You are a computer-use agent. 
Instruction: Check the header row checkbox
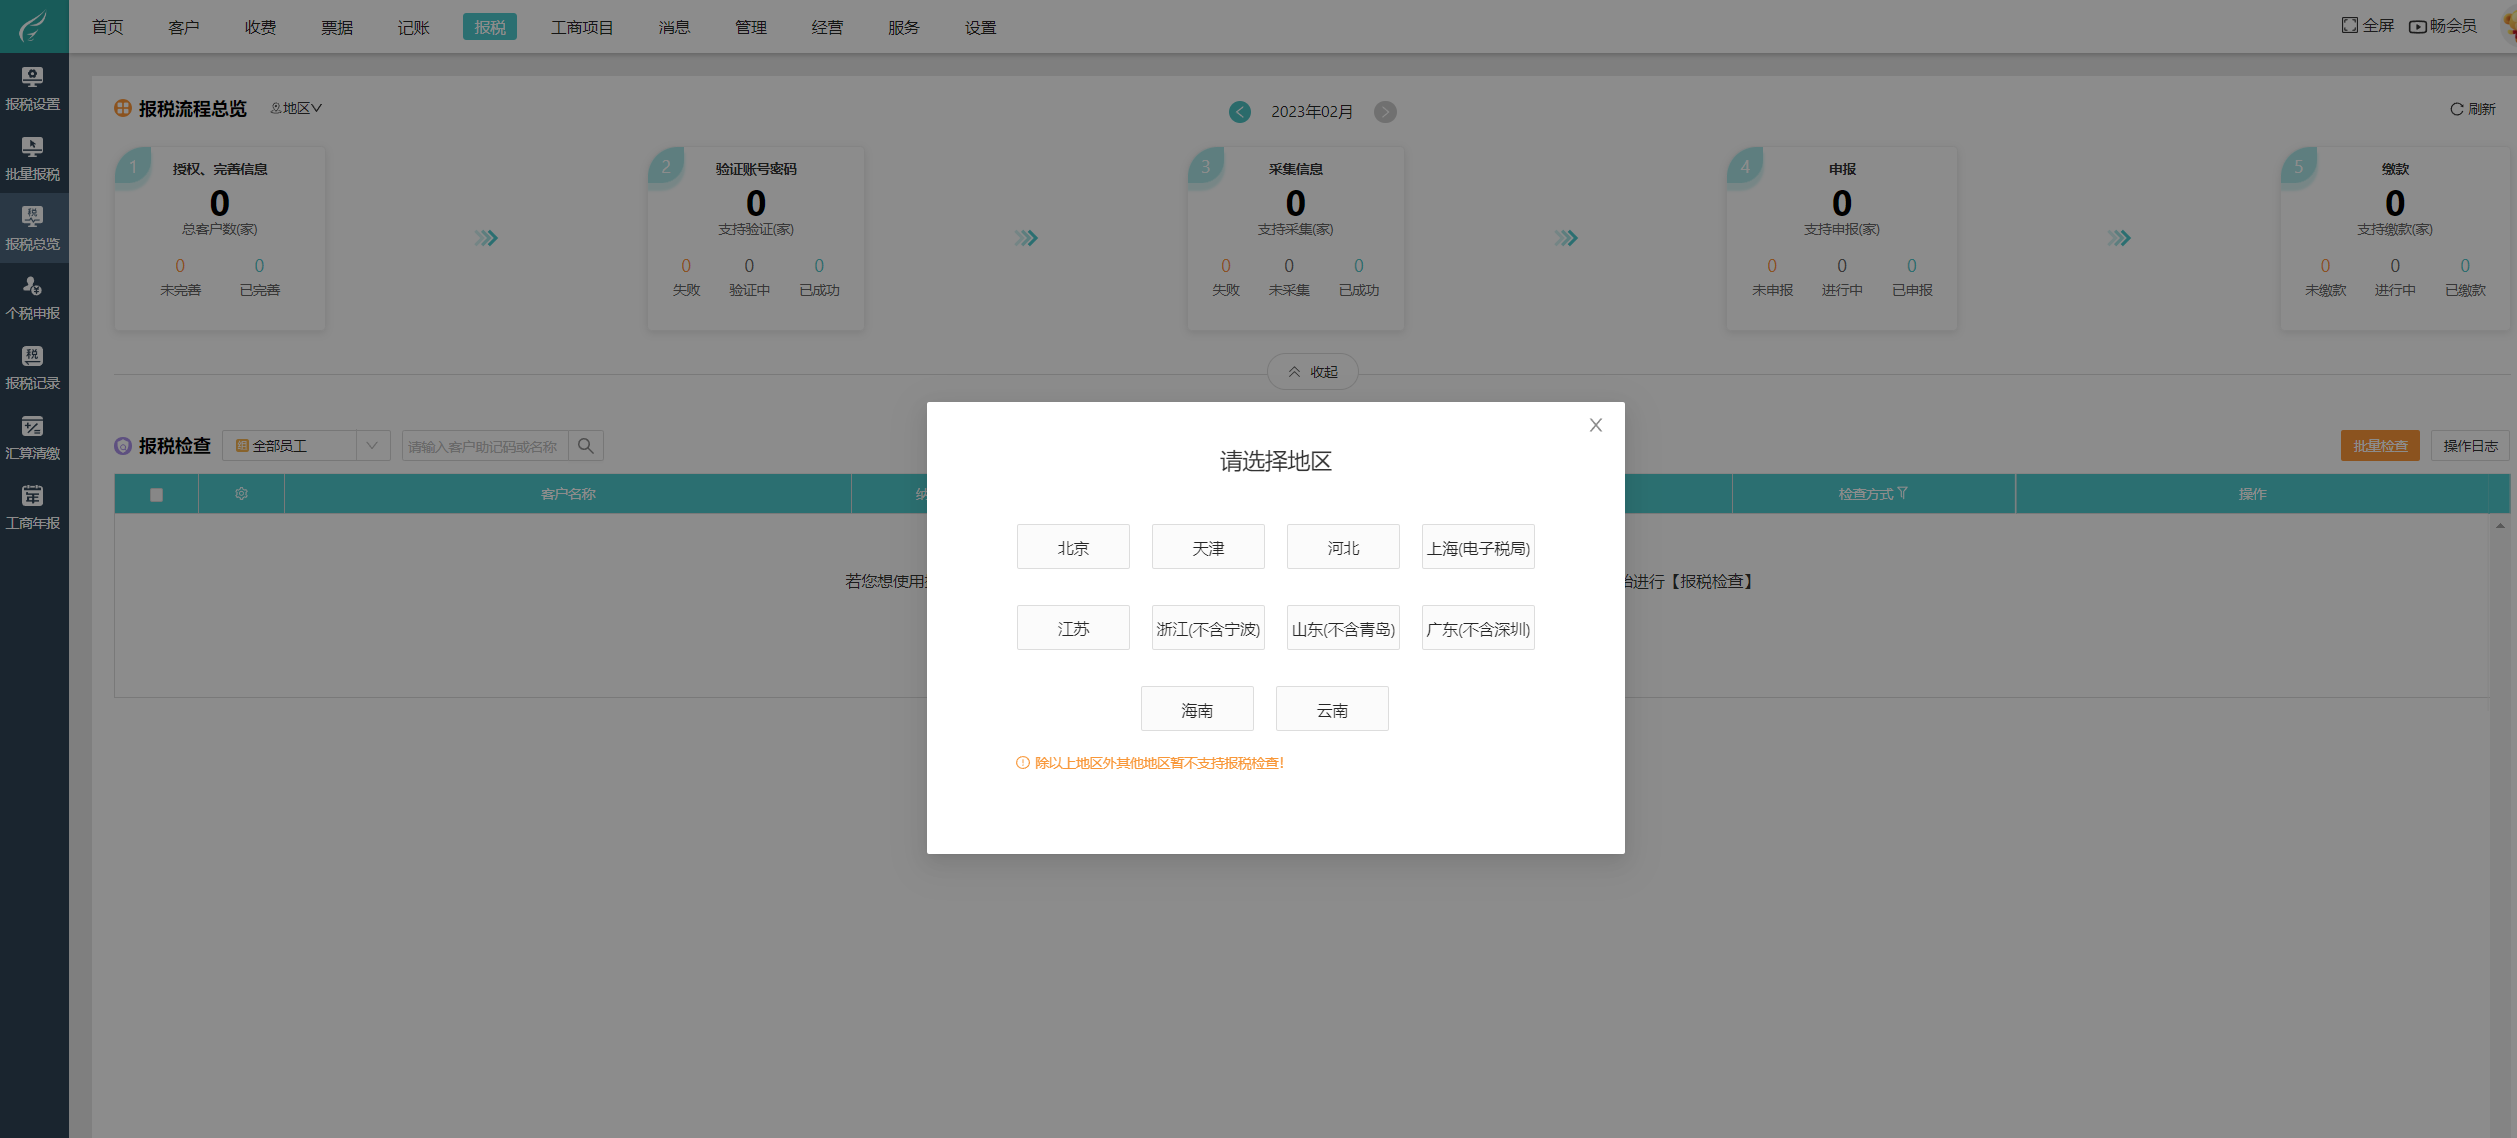[x=156, y=494]
